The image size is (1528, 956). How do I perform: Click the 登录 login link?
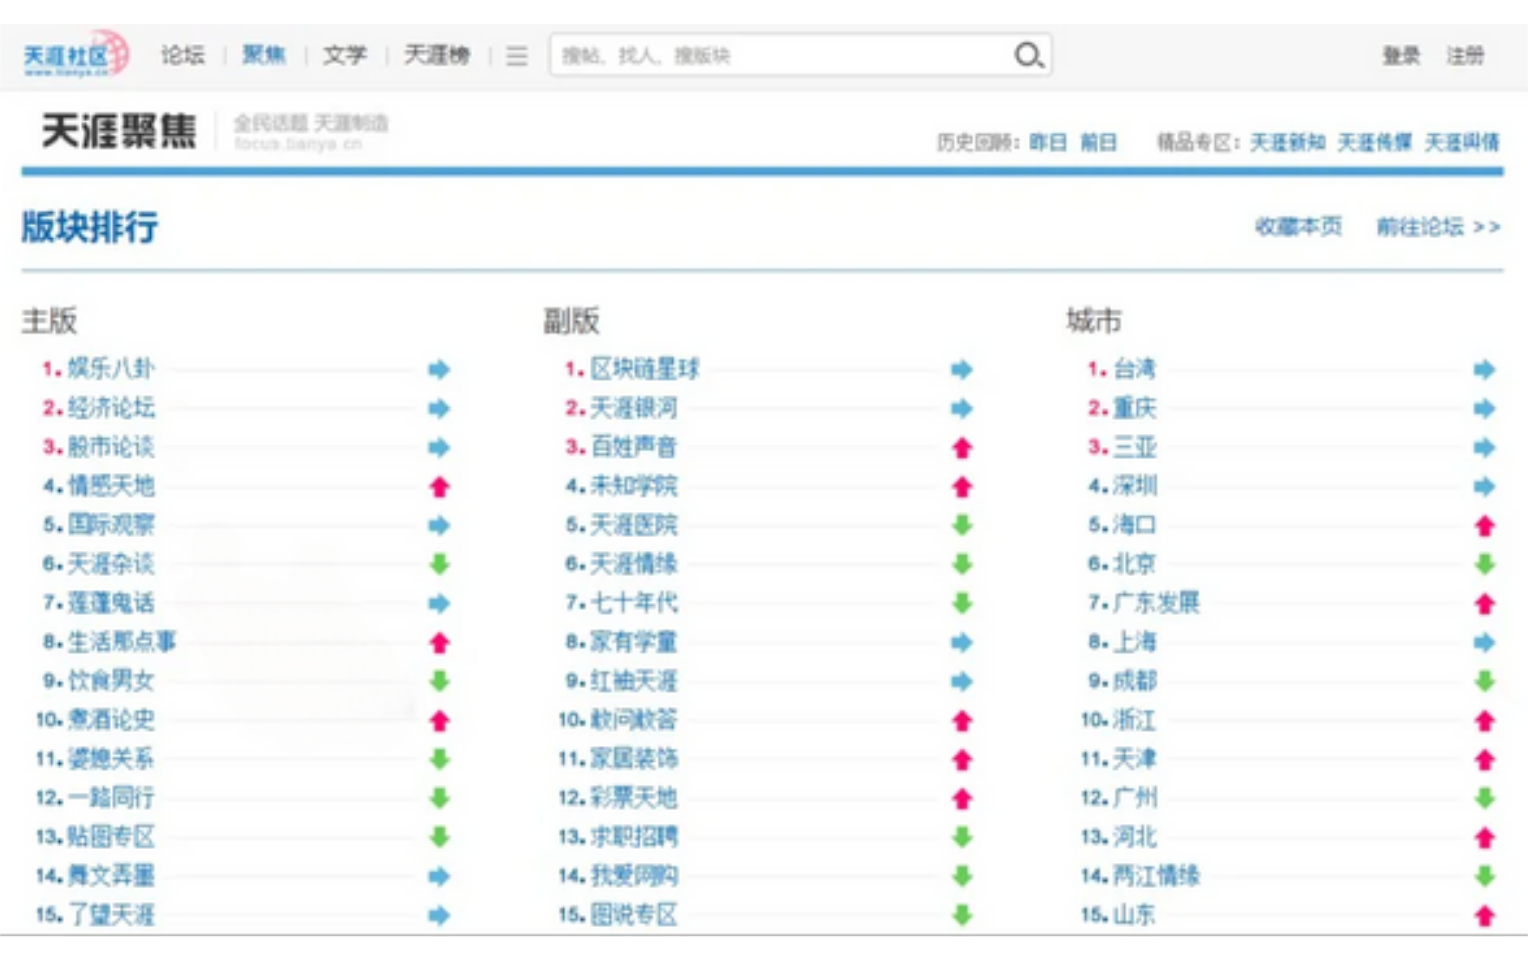1401,55
